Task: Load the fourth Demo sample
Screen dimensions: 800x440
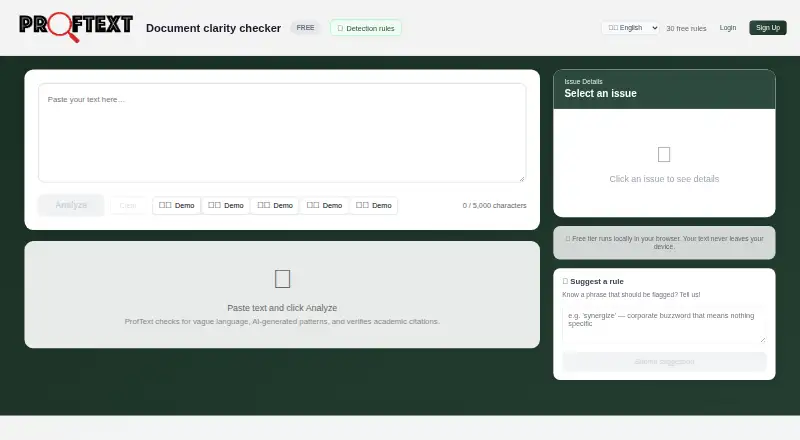Action: coord(324,205)
